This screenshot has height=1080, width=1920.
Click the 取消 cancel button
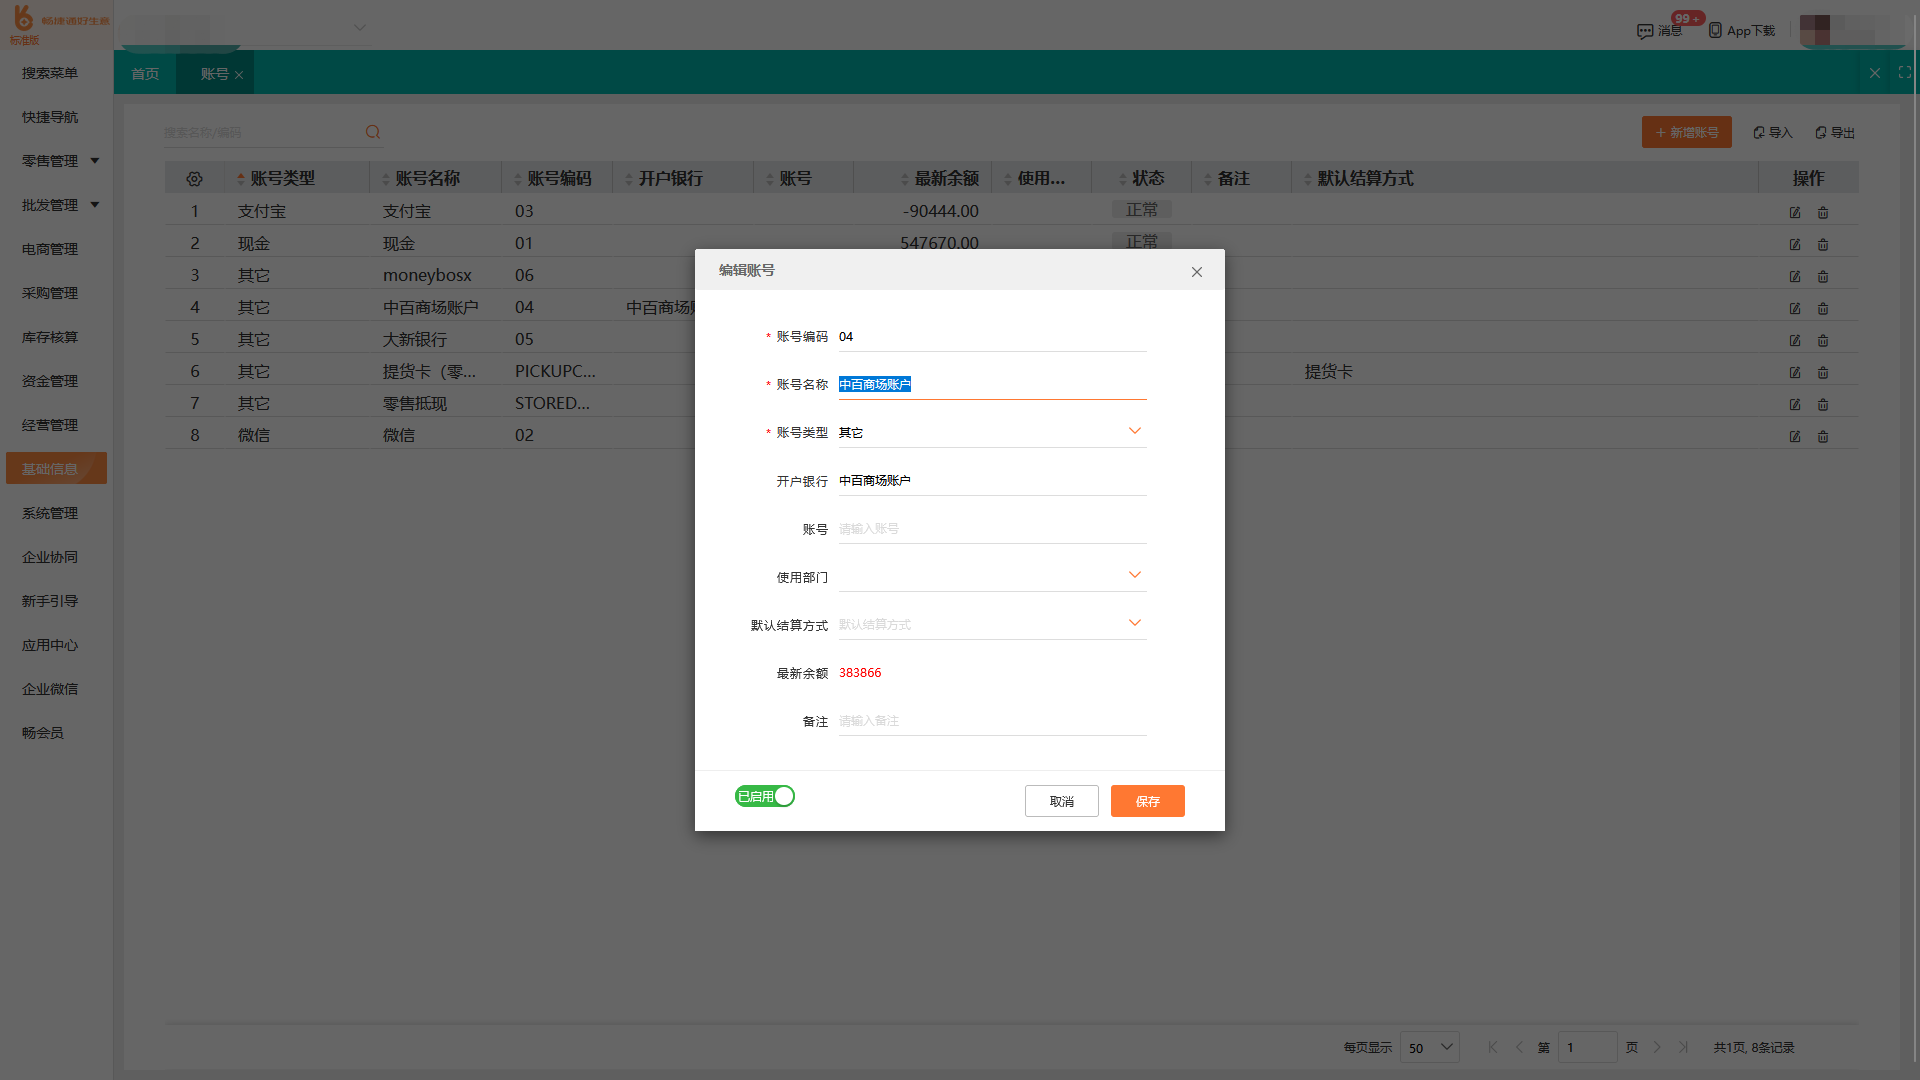tap(1062, 800)
